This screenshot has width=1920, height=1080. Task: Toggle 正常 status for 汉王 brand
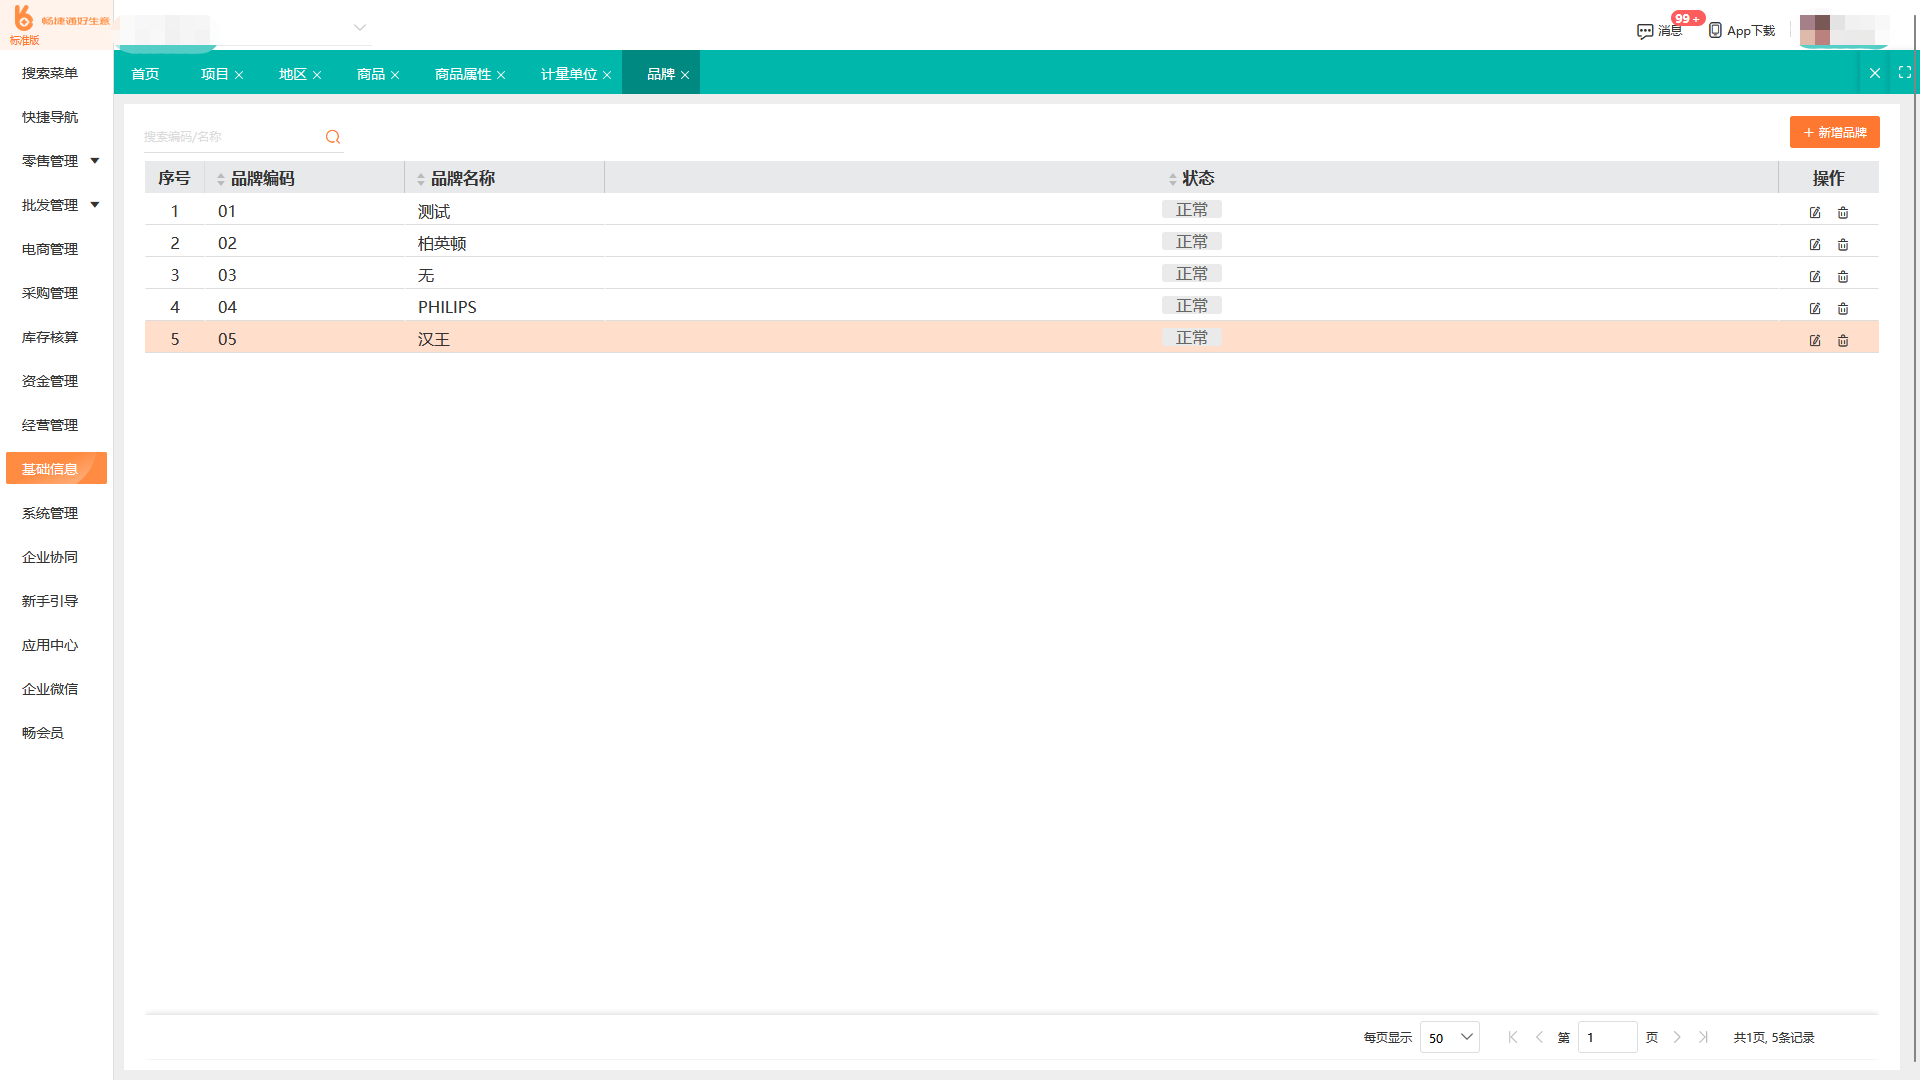1191,338
